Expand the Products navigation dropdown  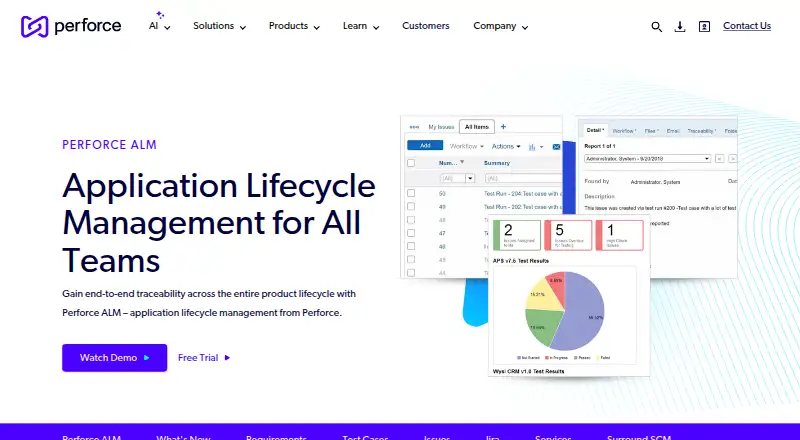click(294, 26)
